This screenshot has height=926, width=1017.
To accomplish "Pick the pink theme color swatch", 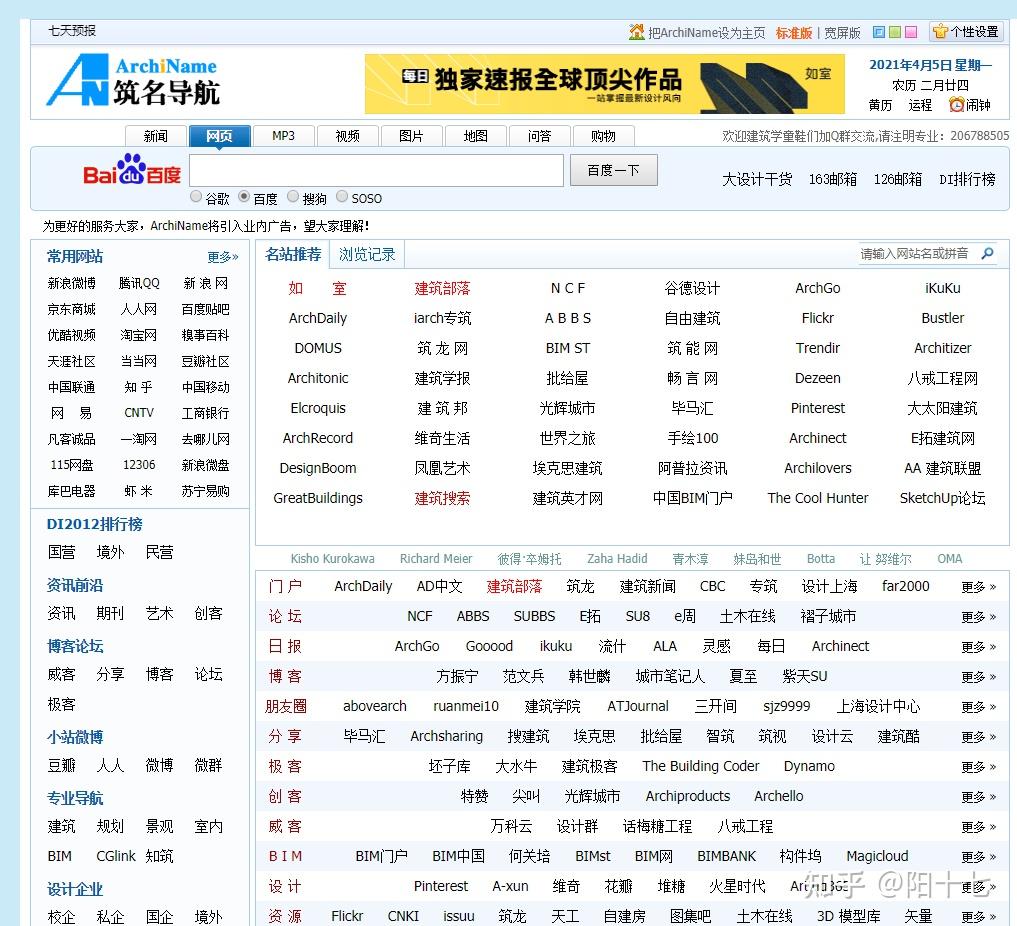I will [911, 32].
